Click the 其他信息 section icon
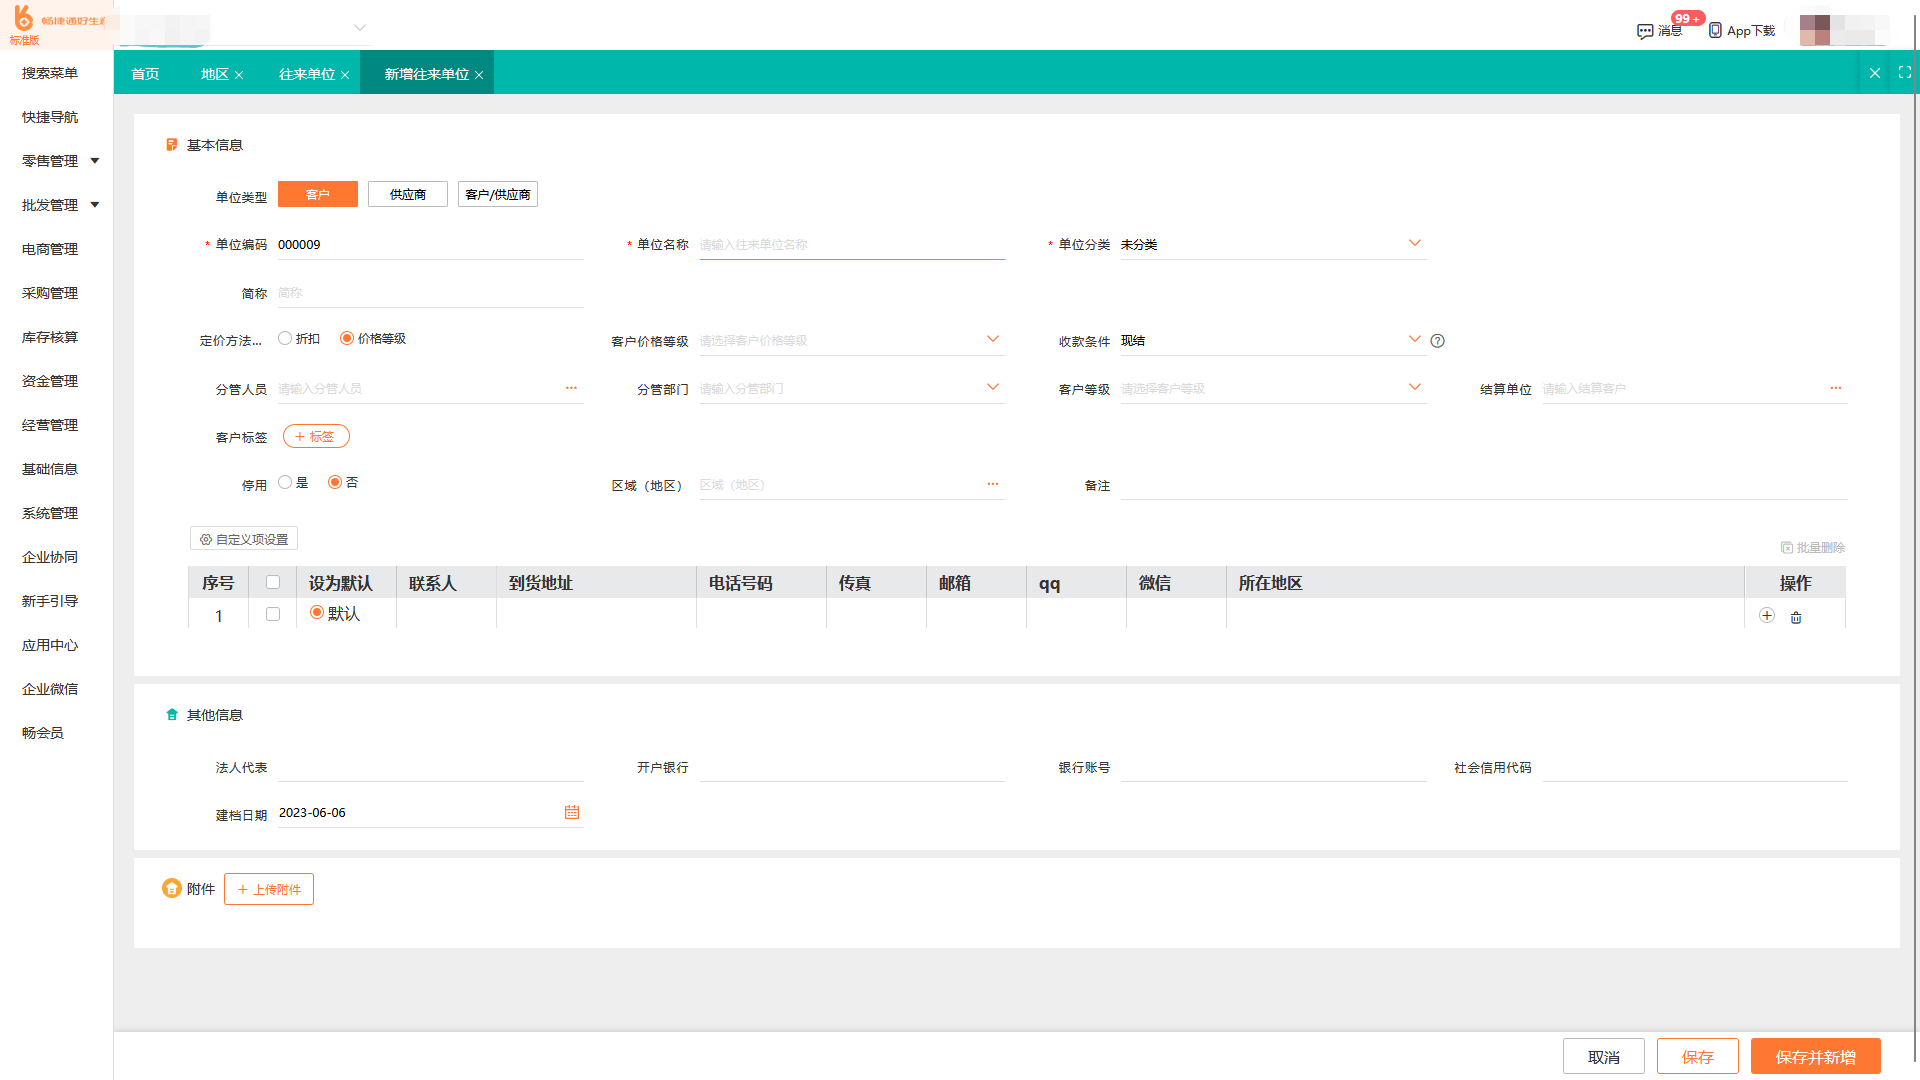Viewport: 1920px width, 1080px height. coord(173,715)
